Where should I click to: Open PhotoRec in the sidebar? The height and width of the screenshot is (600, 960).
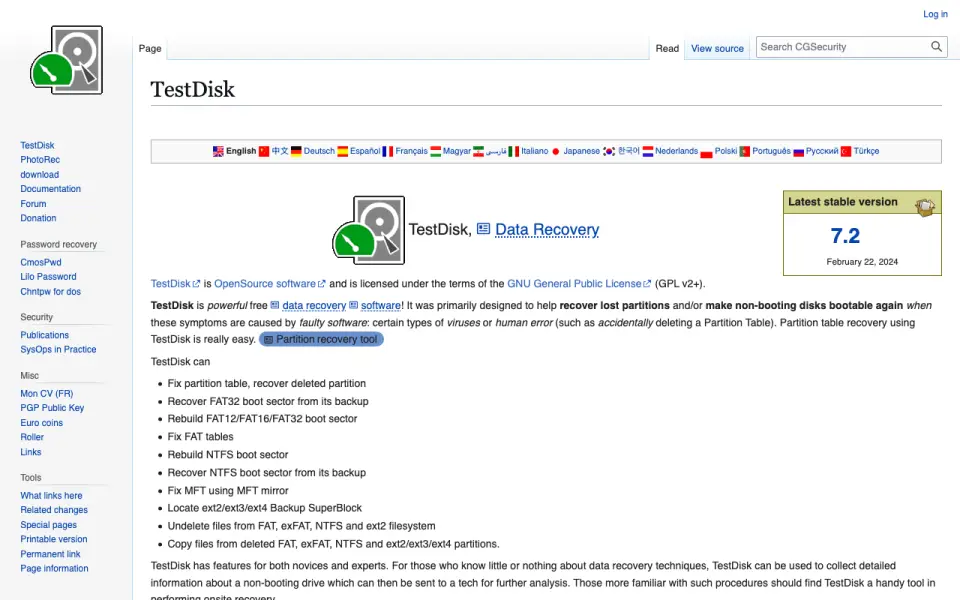click(40, 160)
